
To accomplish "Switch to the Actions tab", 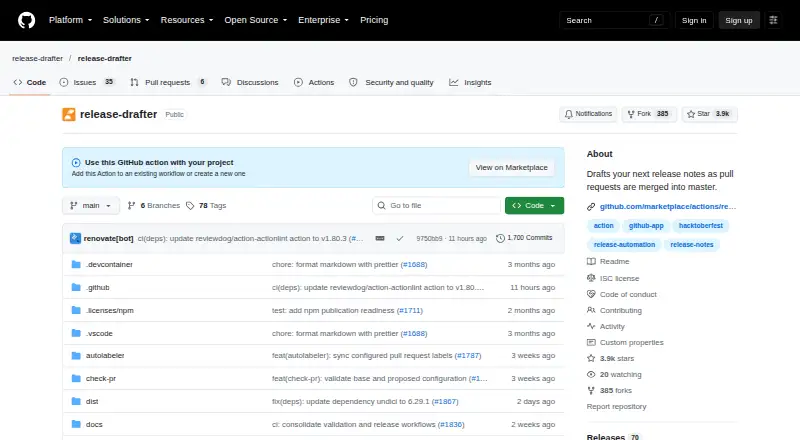I will (314, 82).
